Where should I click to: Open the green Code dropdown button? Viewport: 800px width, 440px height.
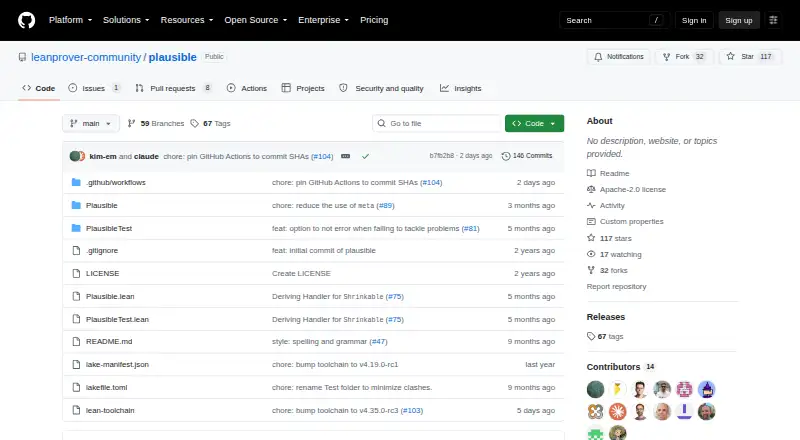534,124
